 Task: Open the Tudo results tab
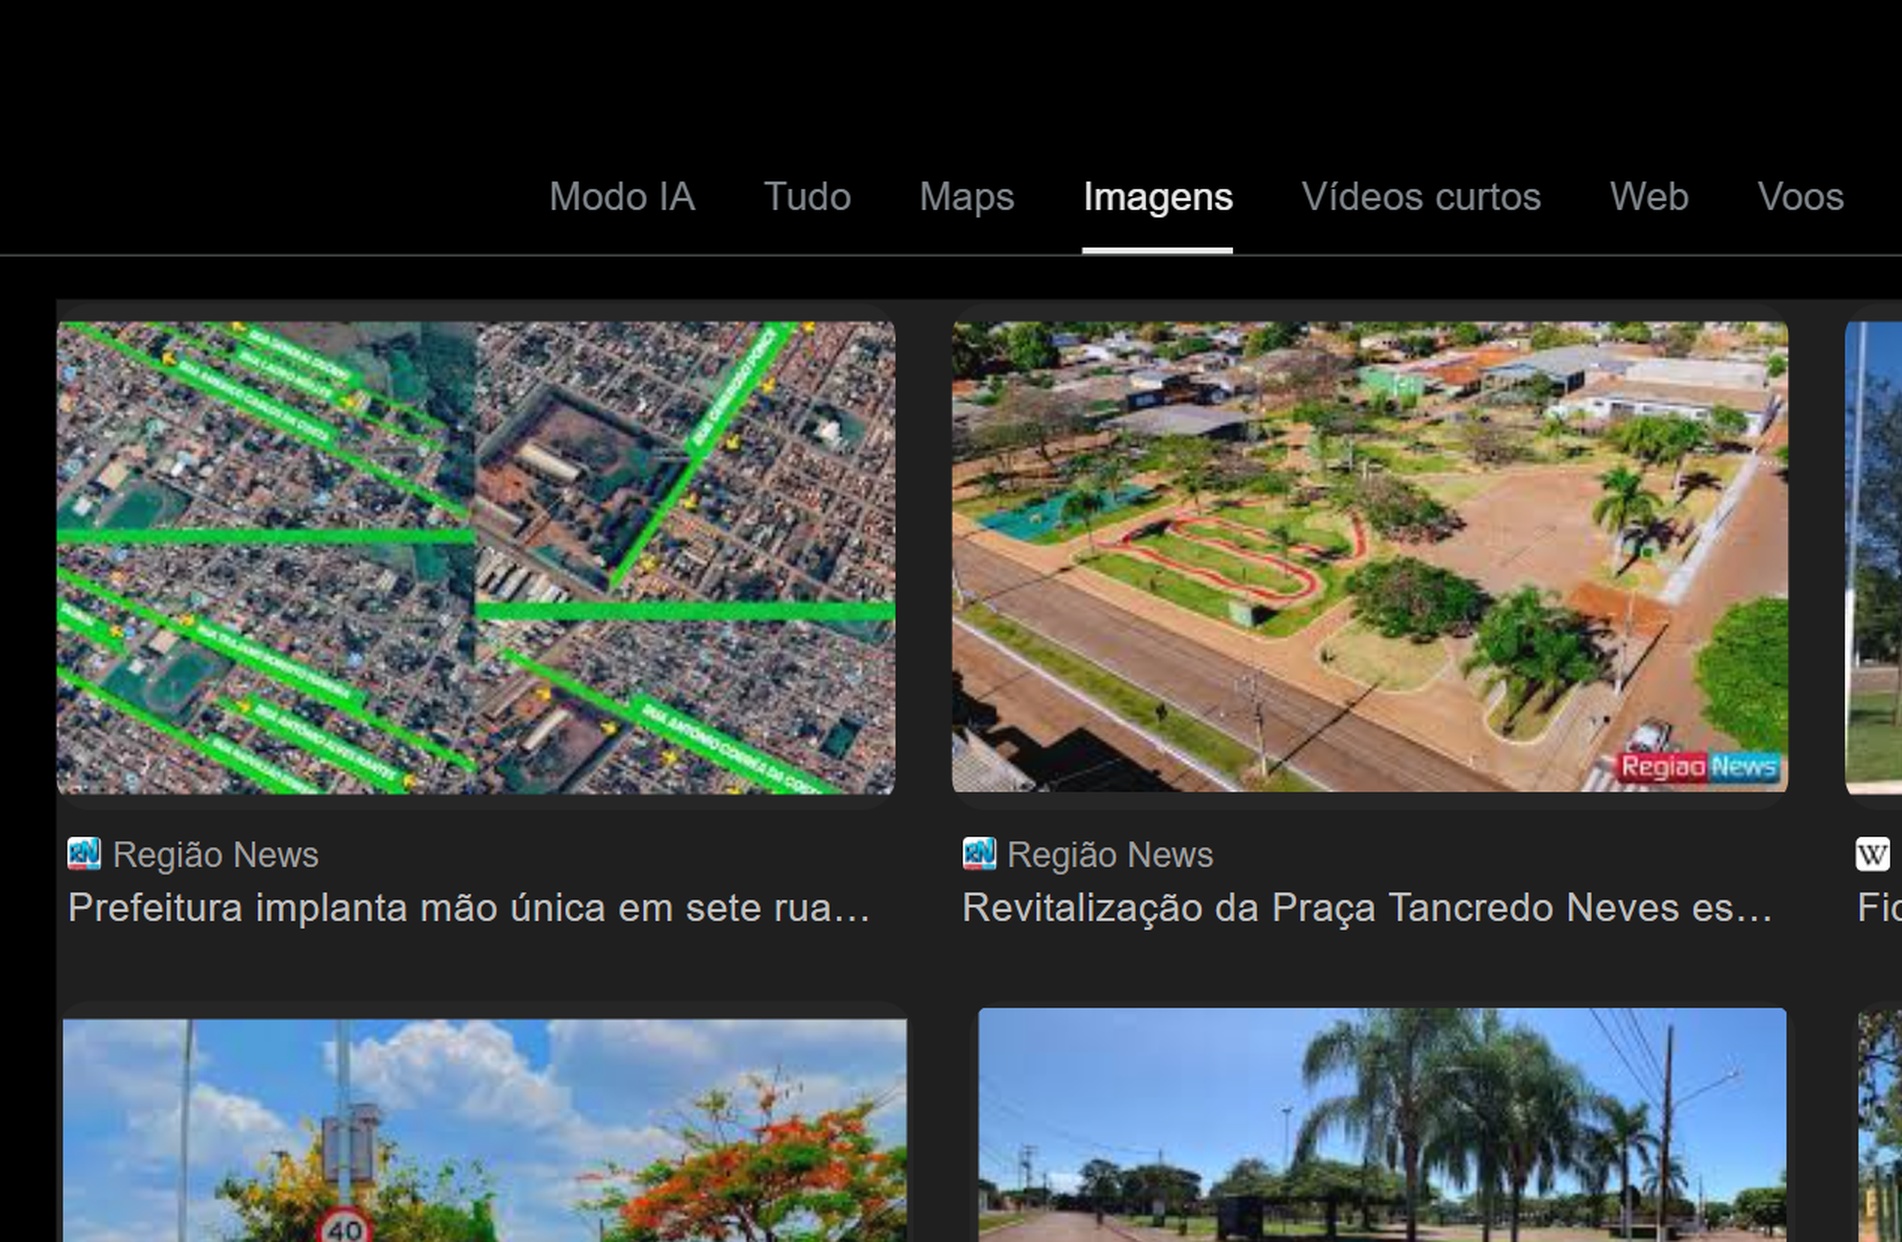[807, 197]
